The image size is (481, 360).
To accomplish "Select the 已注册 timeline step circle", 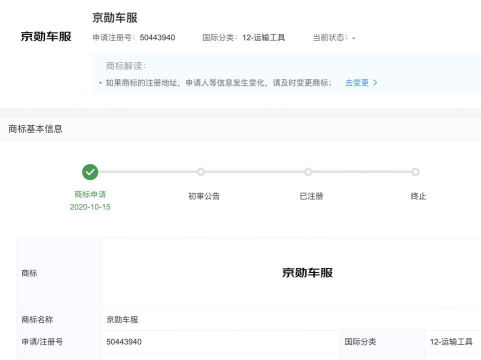I will point(308,172).
